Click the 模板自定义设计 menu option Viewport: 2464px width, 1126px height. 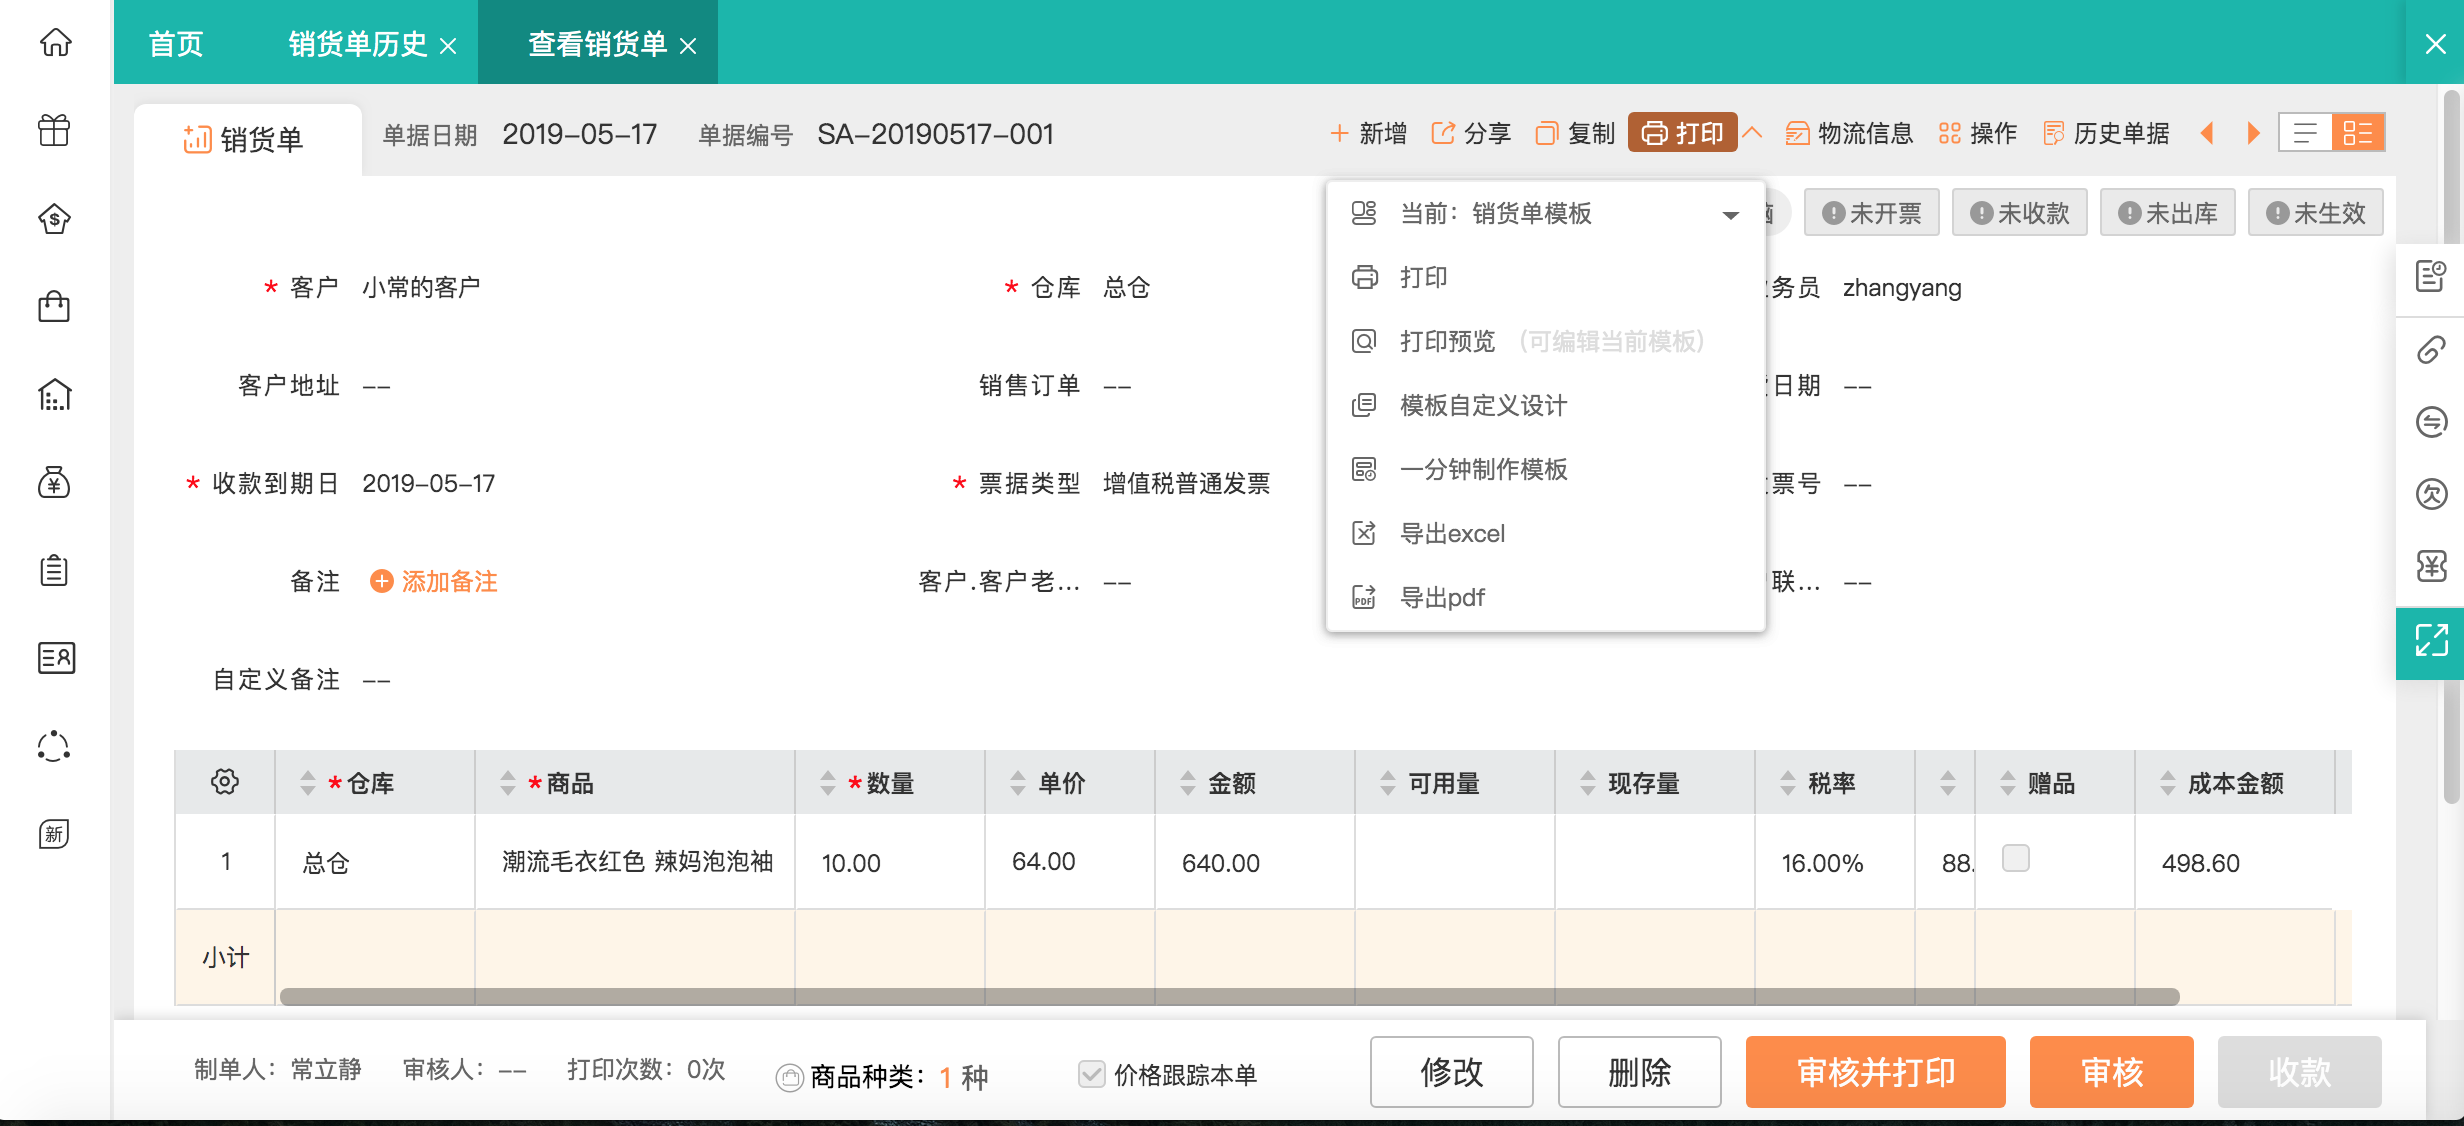1483,405
